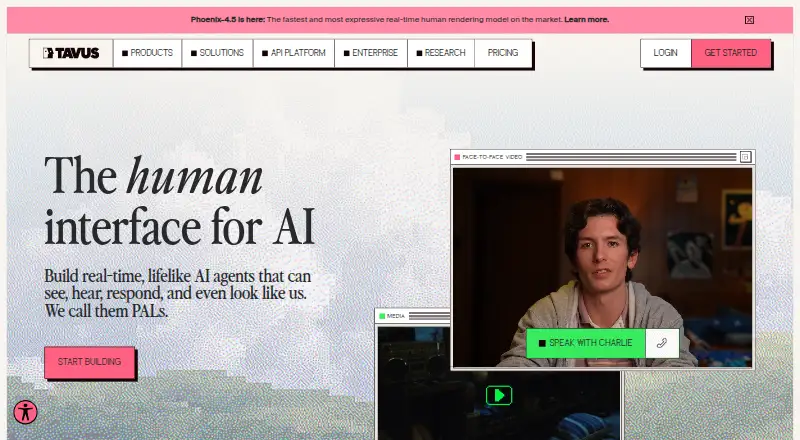Click the Face-to-Face Video title bar label
800x440 pixels.
point(492,157)
